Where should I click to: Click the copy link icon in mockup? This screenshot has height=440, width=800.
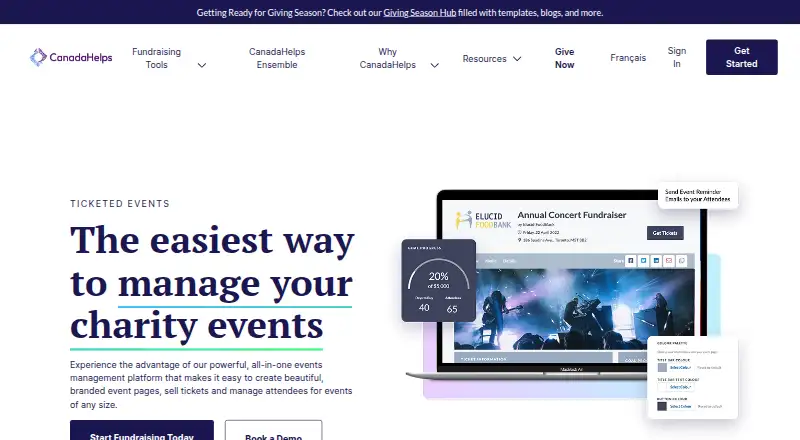point(682,260)
